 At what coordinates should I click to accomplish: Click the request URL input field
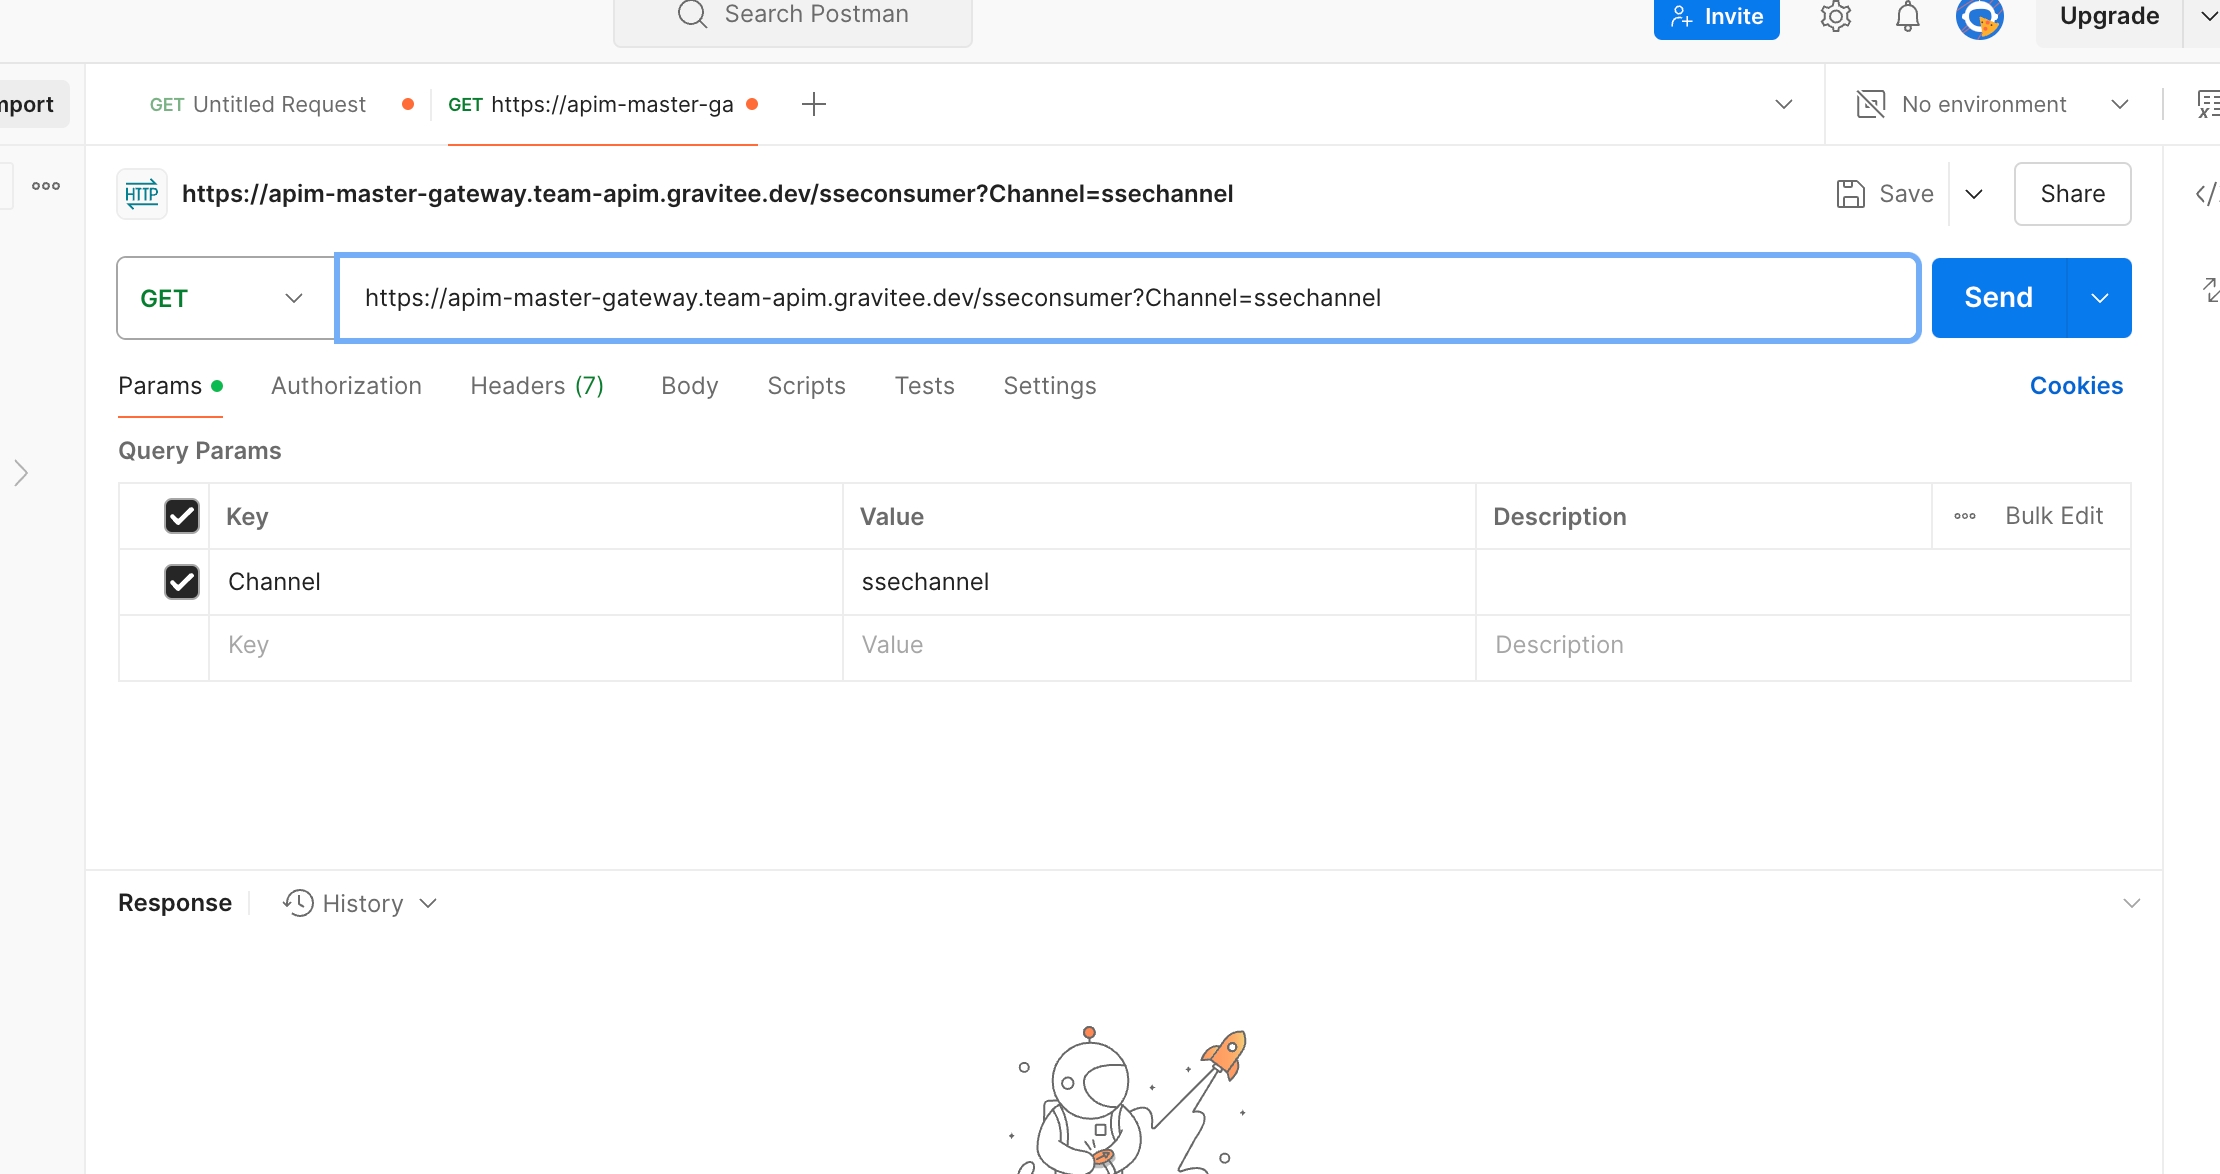(1127, 298)
